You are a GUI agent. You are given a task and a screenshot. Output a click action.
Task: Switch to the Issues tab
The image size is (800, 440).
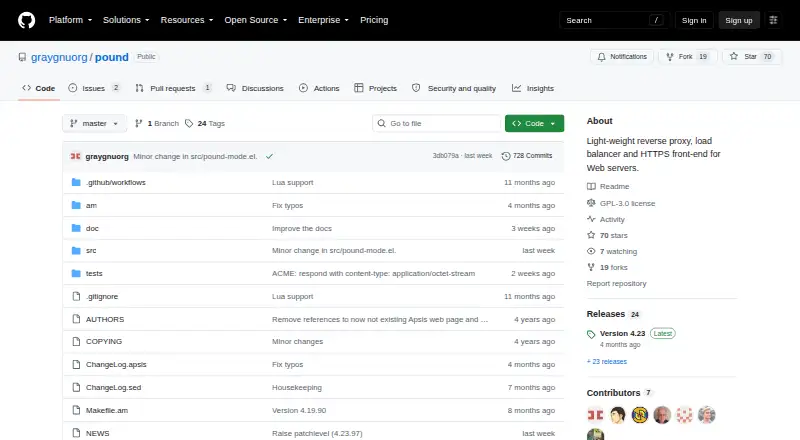[x=94, y=88]
